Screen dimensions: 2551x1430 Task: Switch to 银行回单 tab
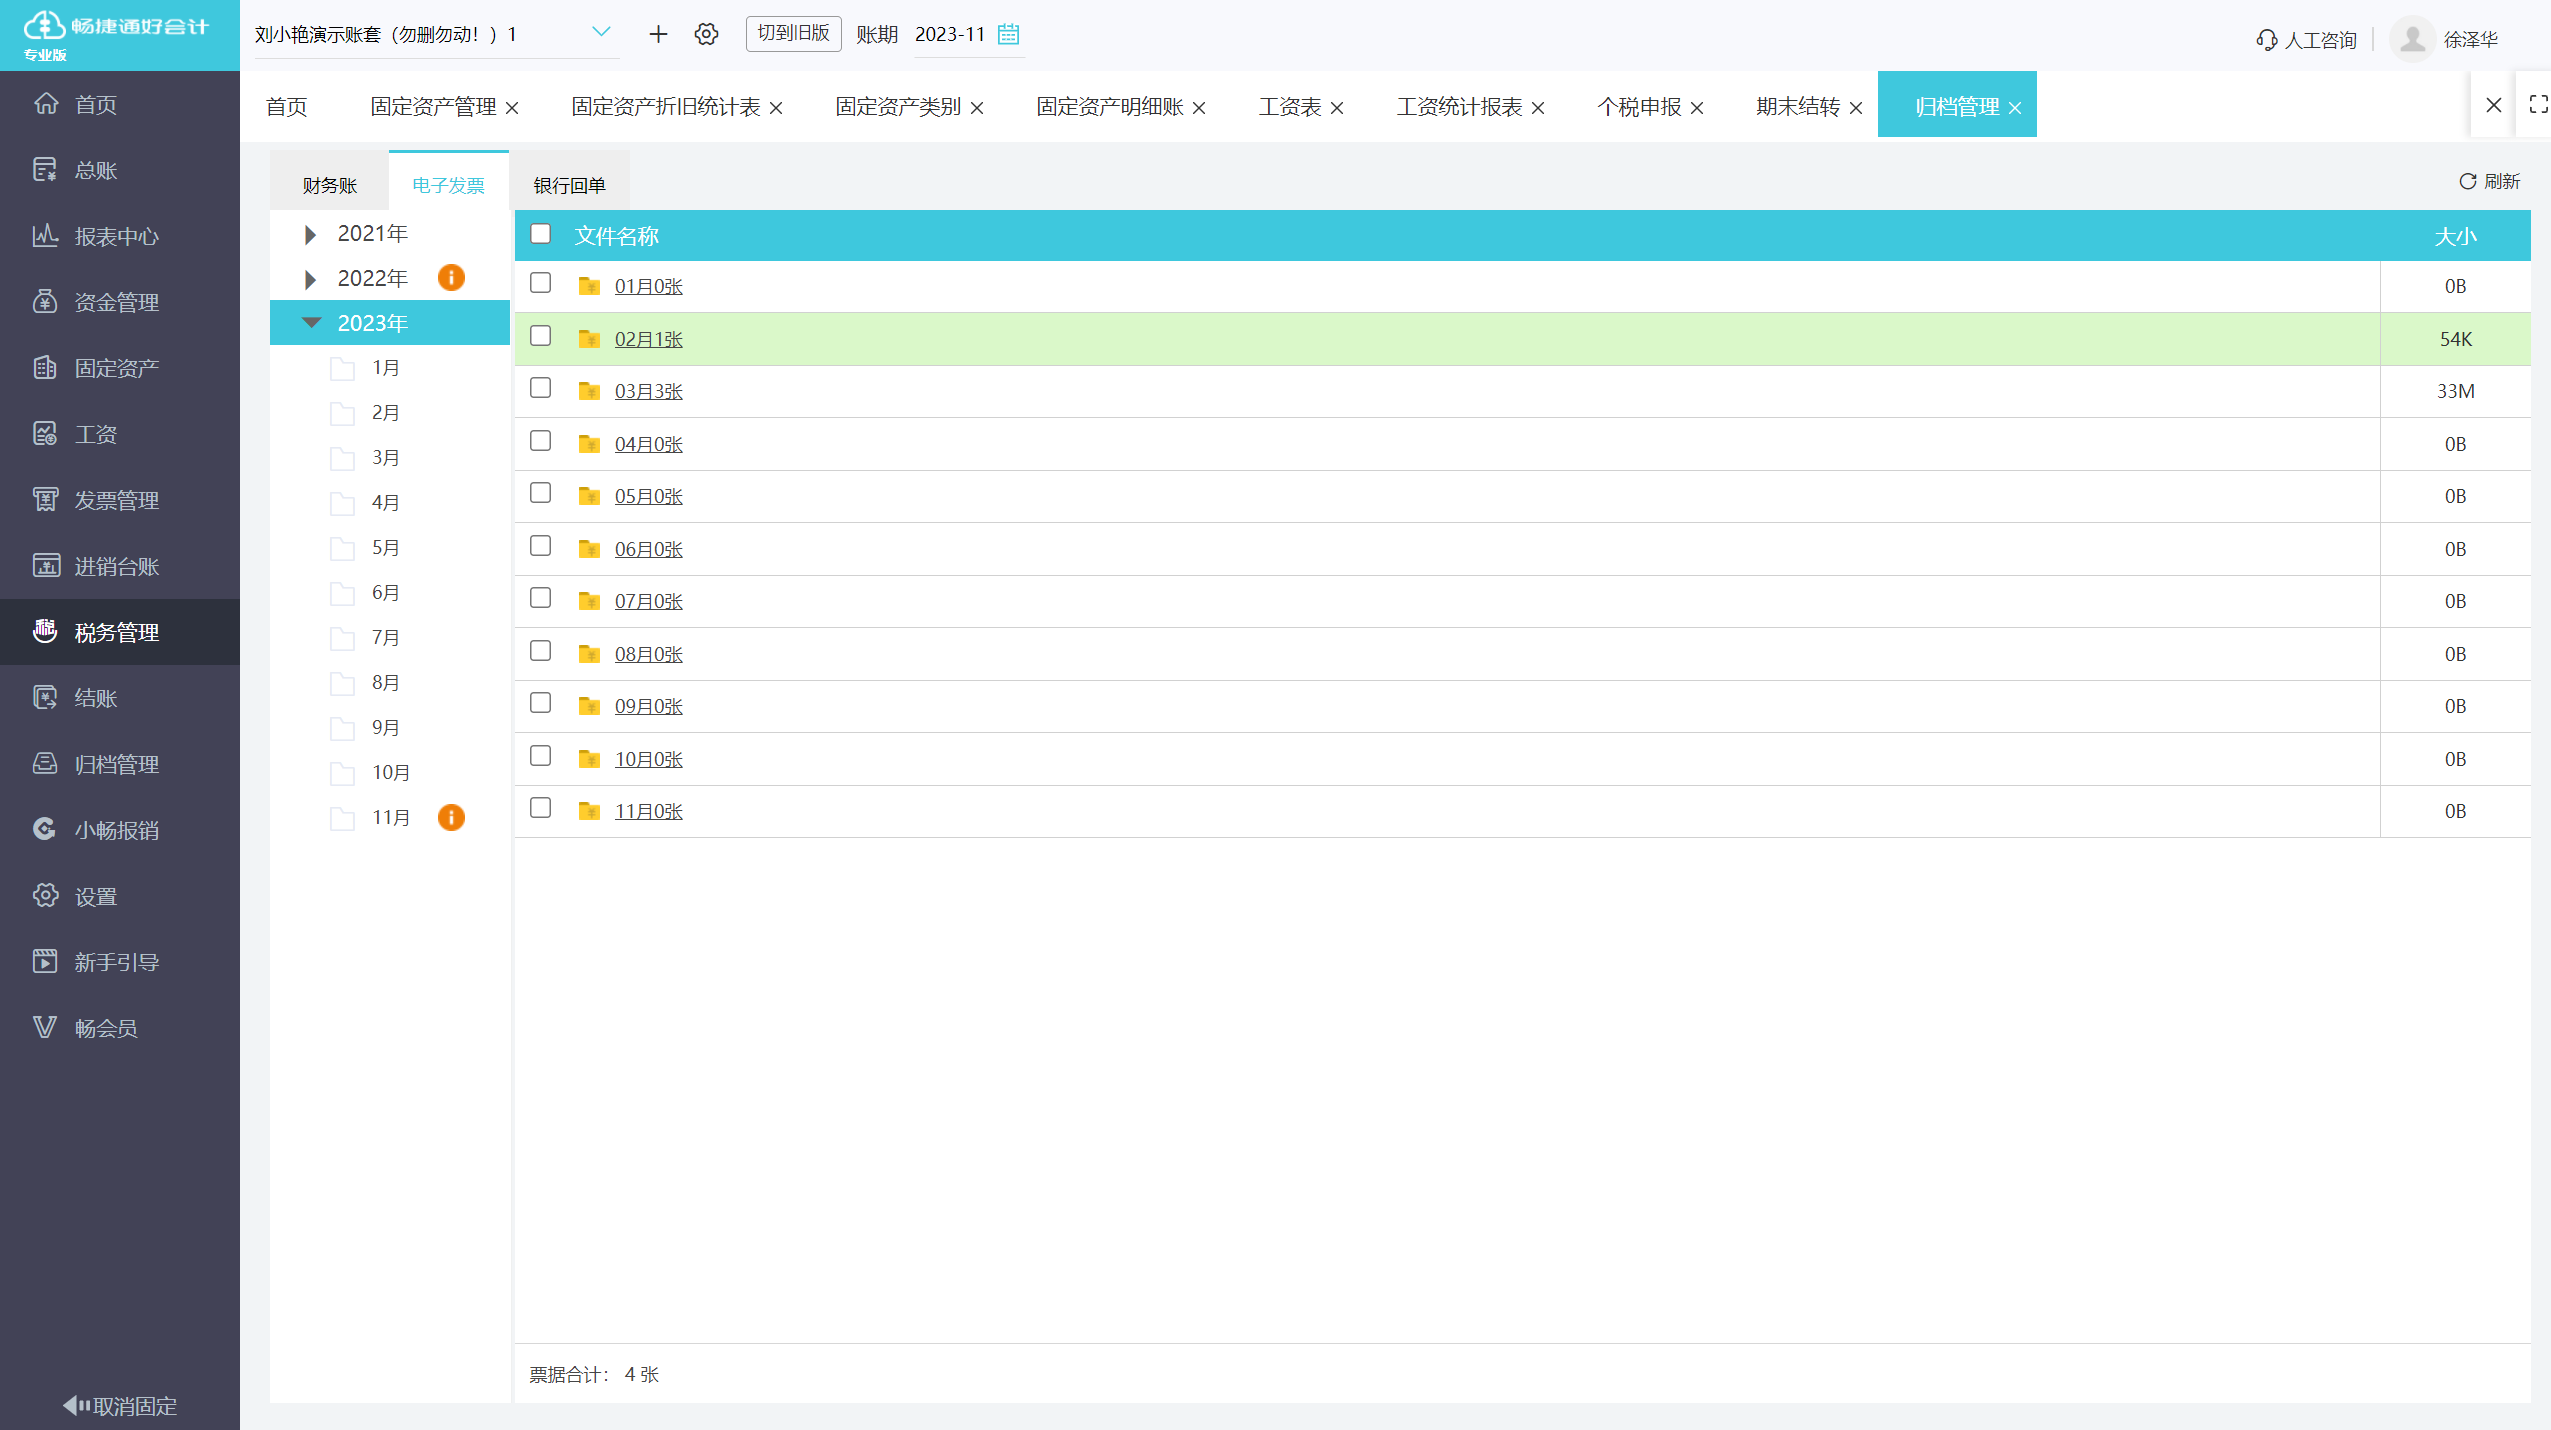coord(568,186)
